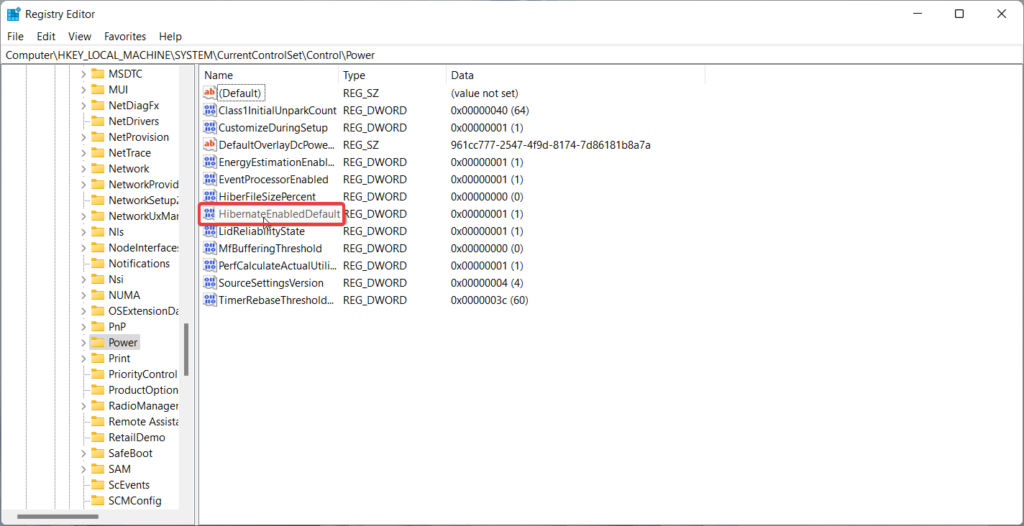Click the 961cc777-2547-4f9d GUID data cell
Screen dimensions: 1024x526
point(551,144)
